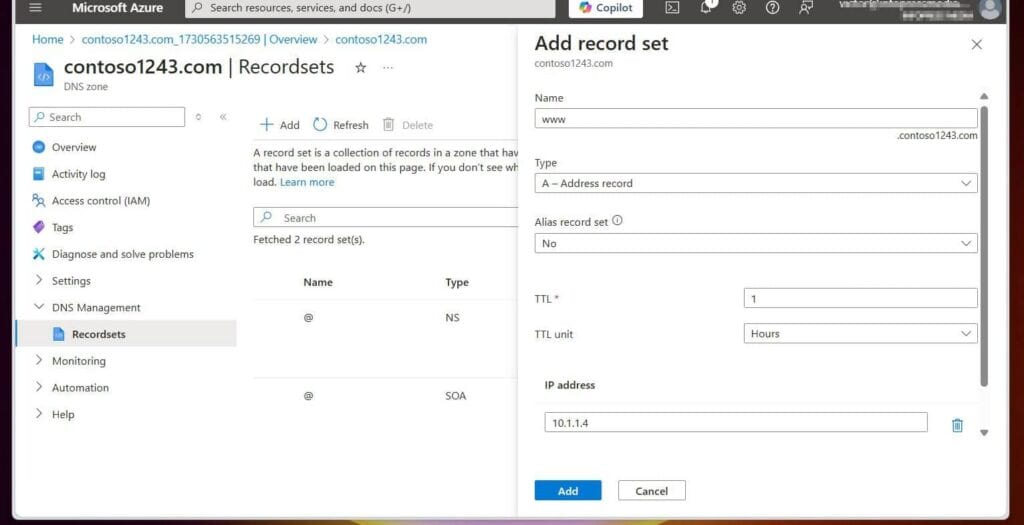Image resolution: width=1024 pixels, height=525 pixels.
Task: Open the feedback icon in header
Action: [x=806, y=8]
